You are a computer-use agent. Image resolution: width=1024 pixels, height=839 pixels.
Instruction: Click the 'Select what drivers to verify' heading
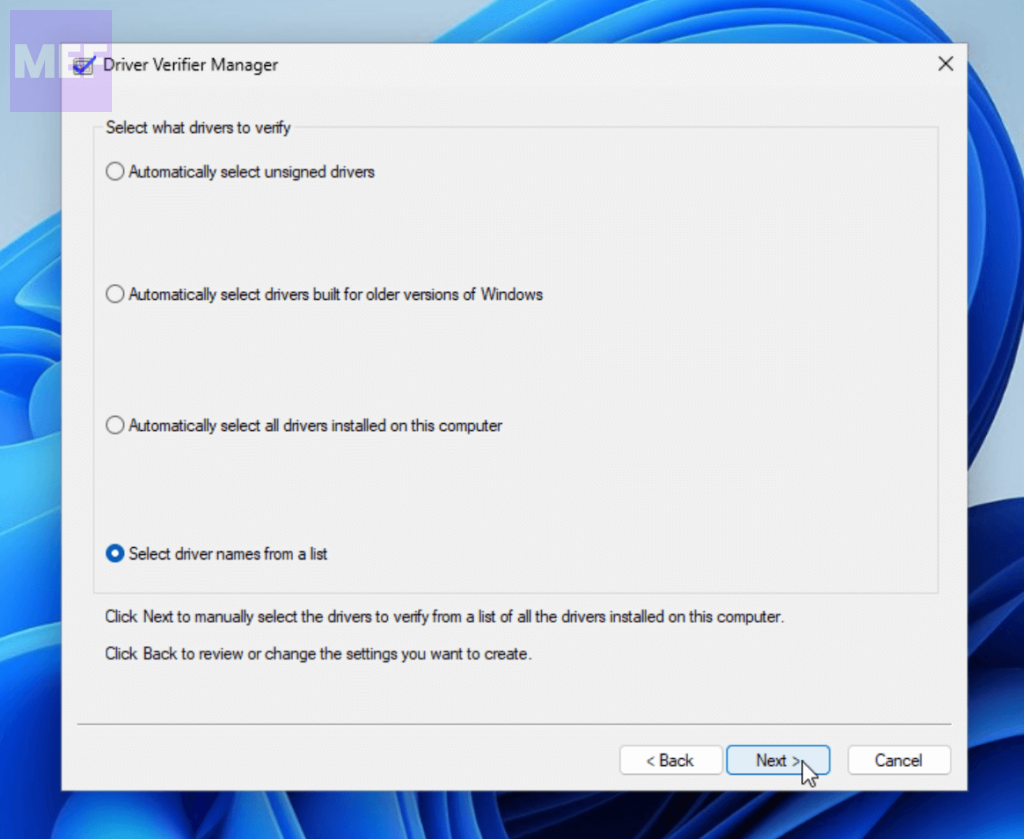point(198,128)
